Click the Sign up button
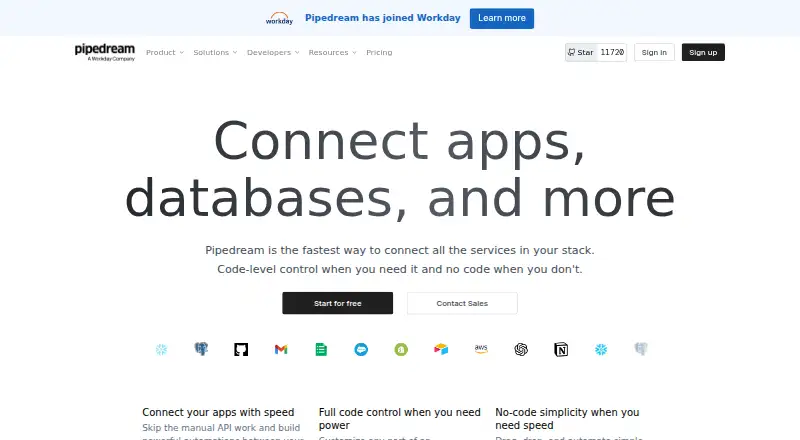 pos(703,52)
